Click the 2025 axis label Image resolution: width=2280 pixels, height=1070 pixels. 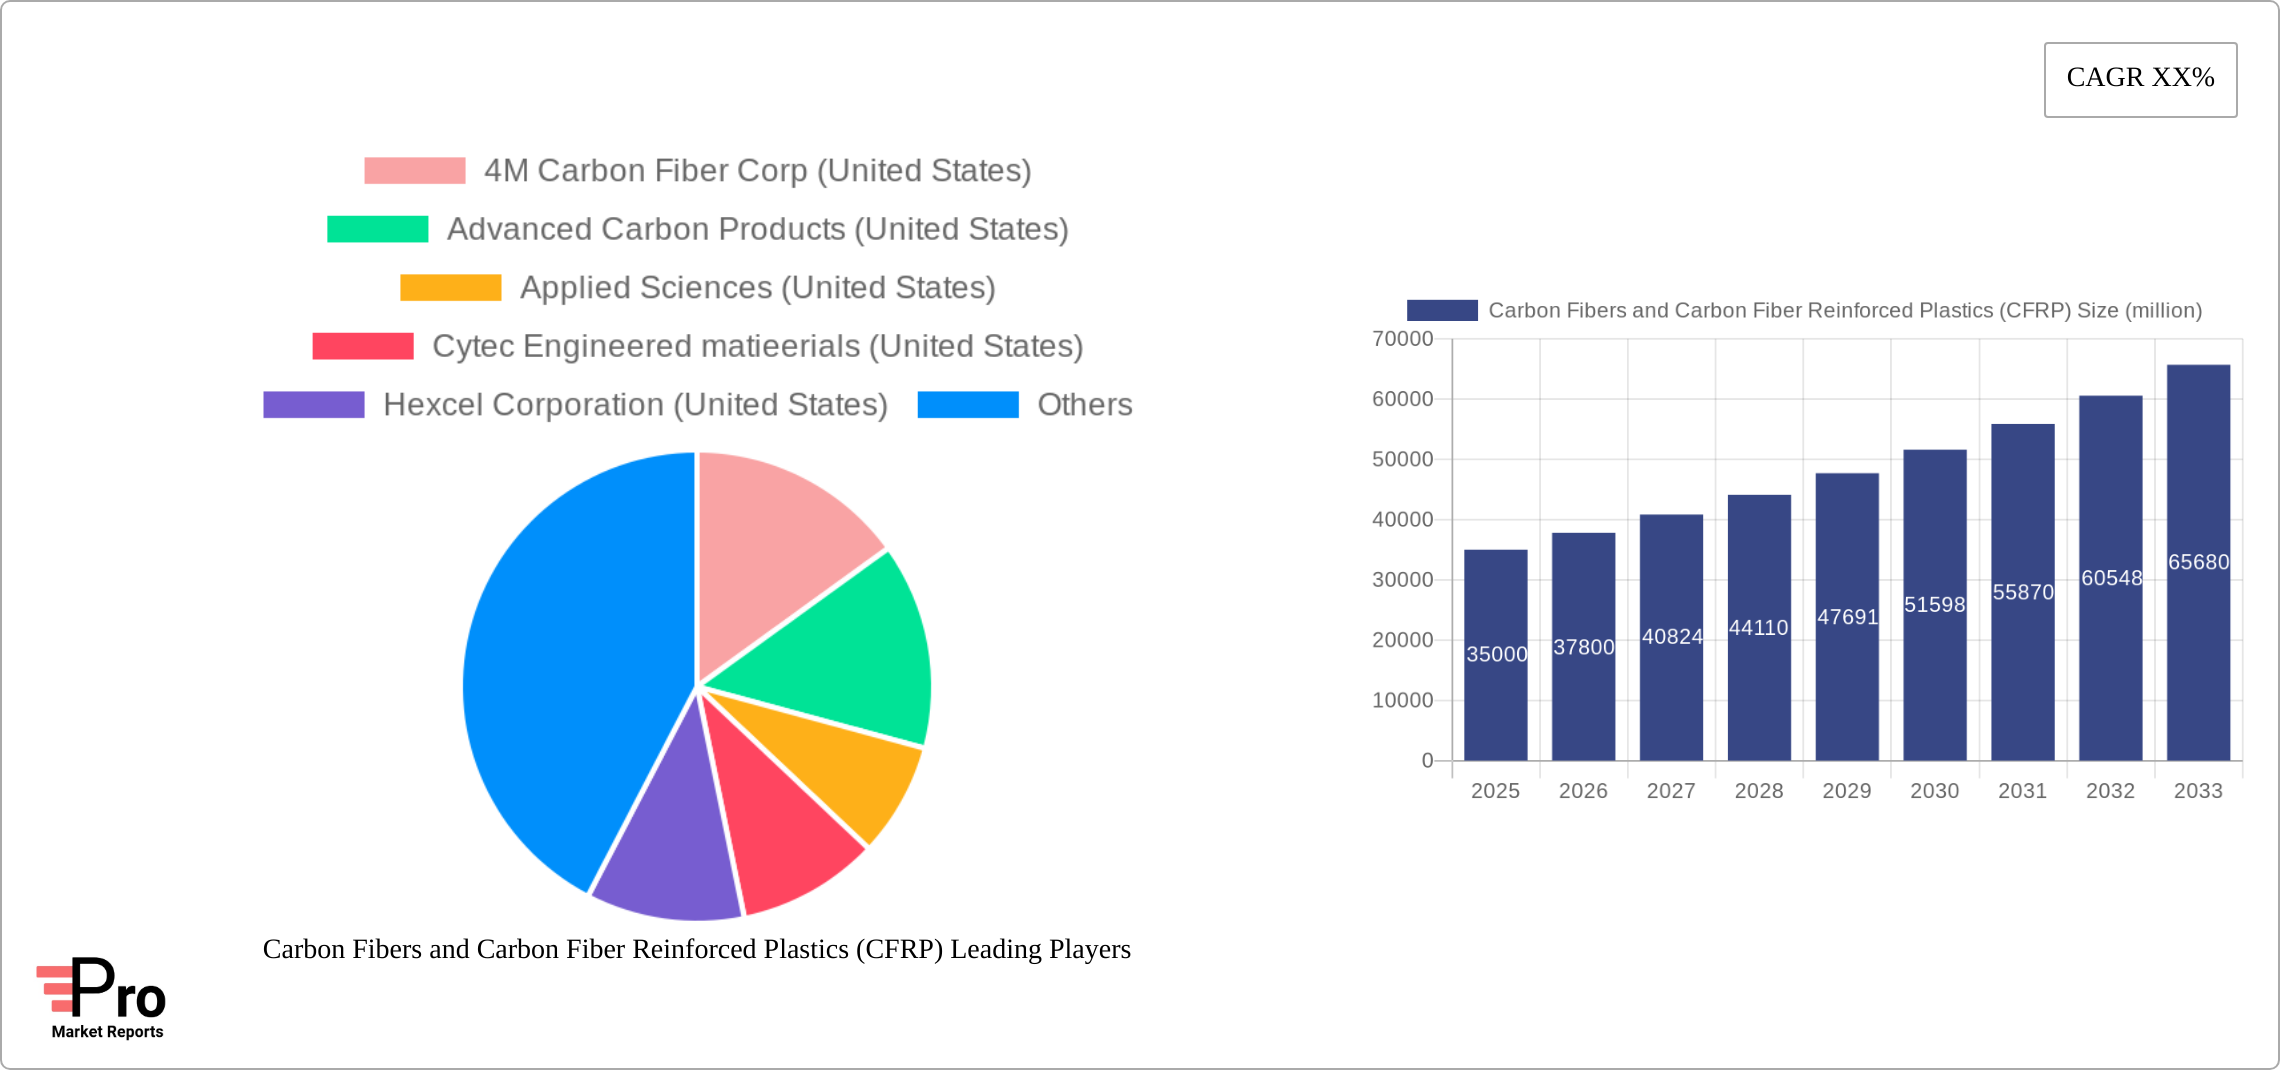[1495, 790]
